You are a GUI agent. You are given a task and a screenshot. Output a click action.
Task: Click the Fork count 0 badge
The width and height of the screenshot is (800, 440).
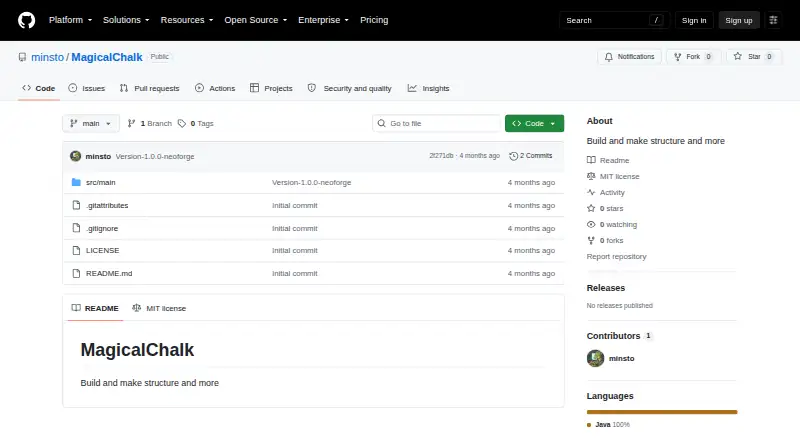[x=708, y=57]
